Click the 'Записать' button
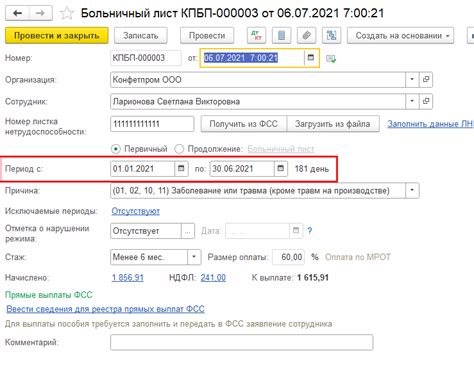Image resolution: width=474 pixels, height=367 pixels. coord(141,35)
